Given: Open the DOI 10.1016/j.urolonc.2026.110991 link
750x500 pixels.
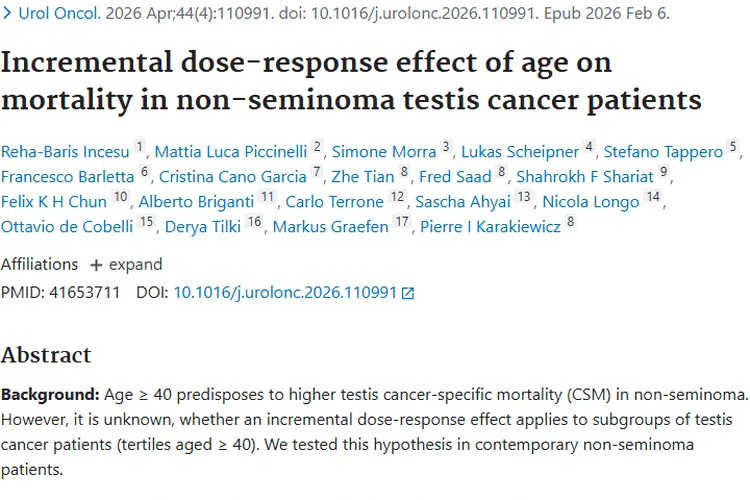Looking at the screenshot, I should 285,292.
